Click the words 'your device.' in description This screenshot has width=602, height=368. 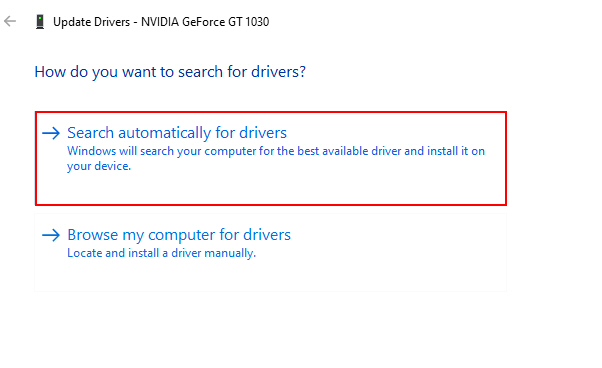coord(99,166)
